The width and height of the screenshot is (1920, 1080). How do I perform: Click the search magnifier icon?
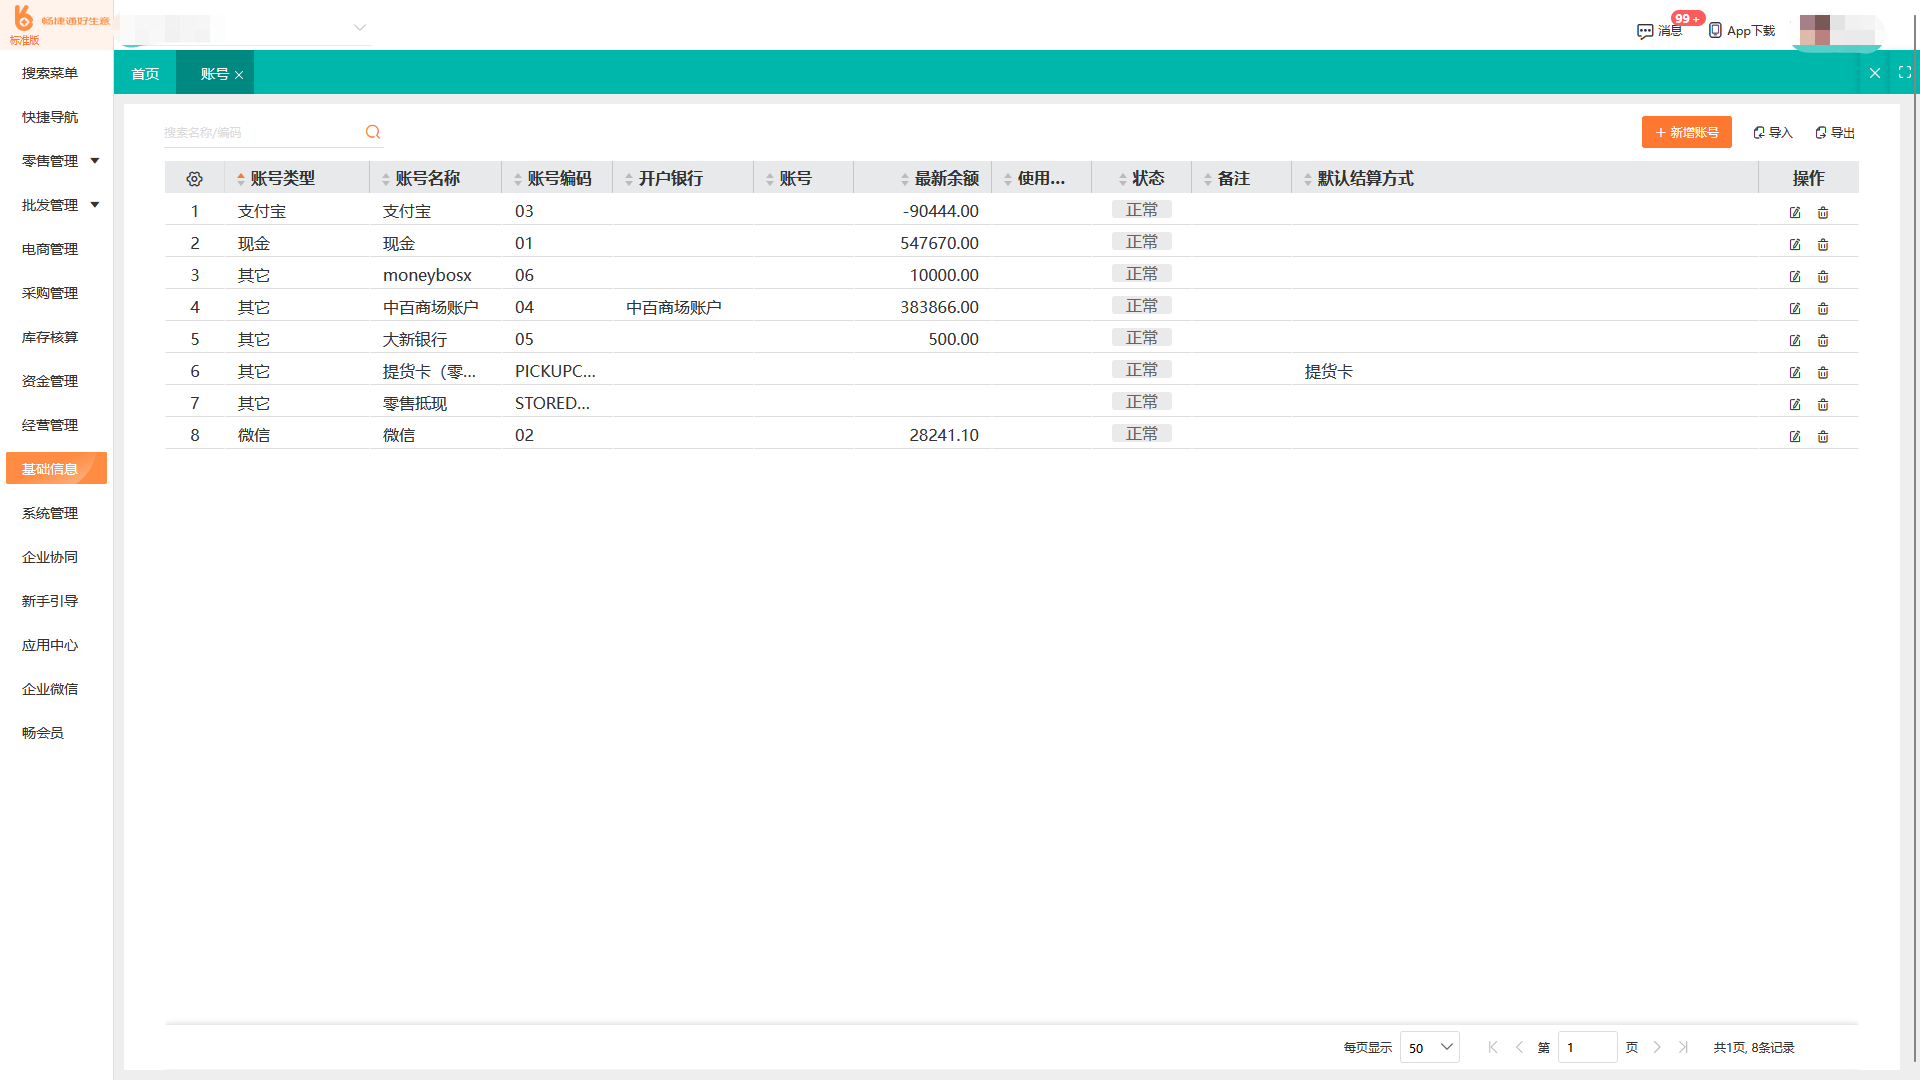point(373,131)
